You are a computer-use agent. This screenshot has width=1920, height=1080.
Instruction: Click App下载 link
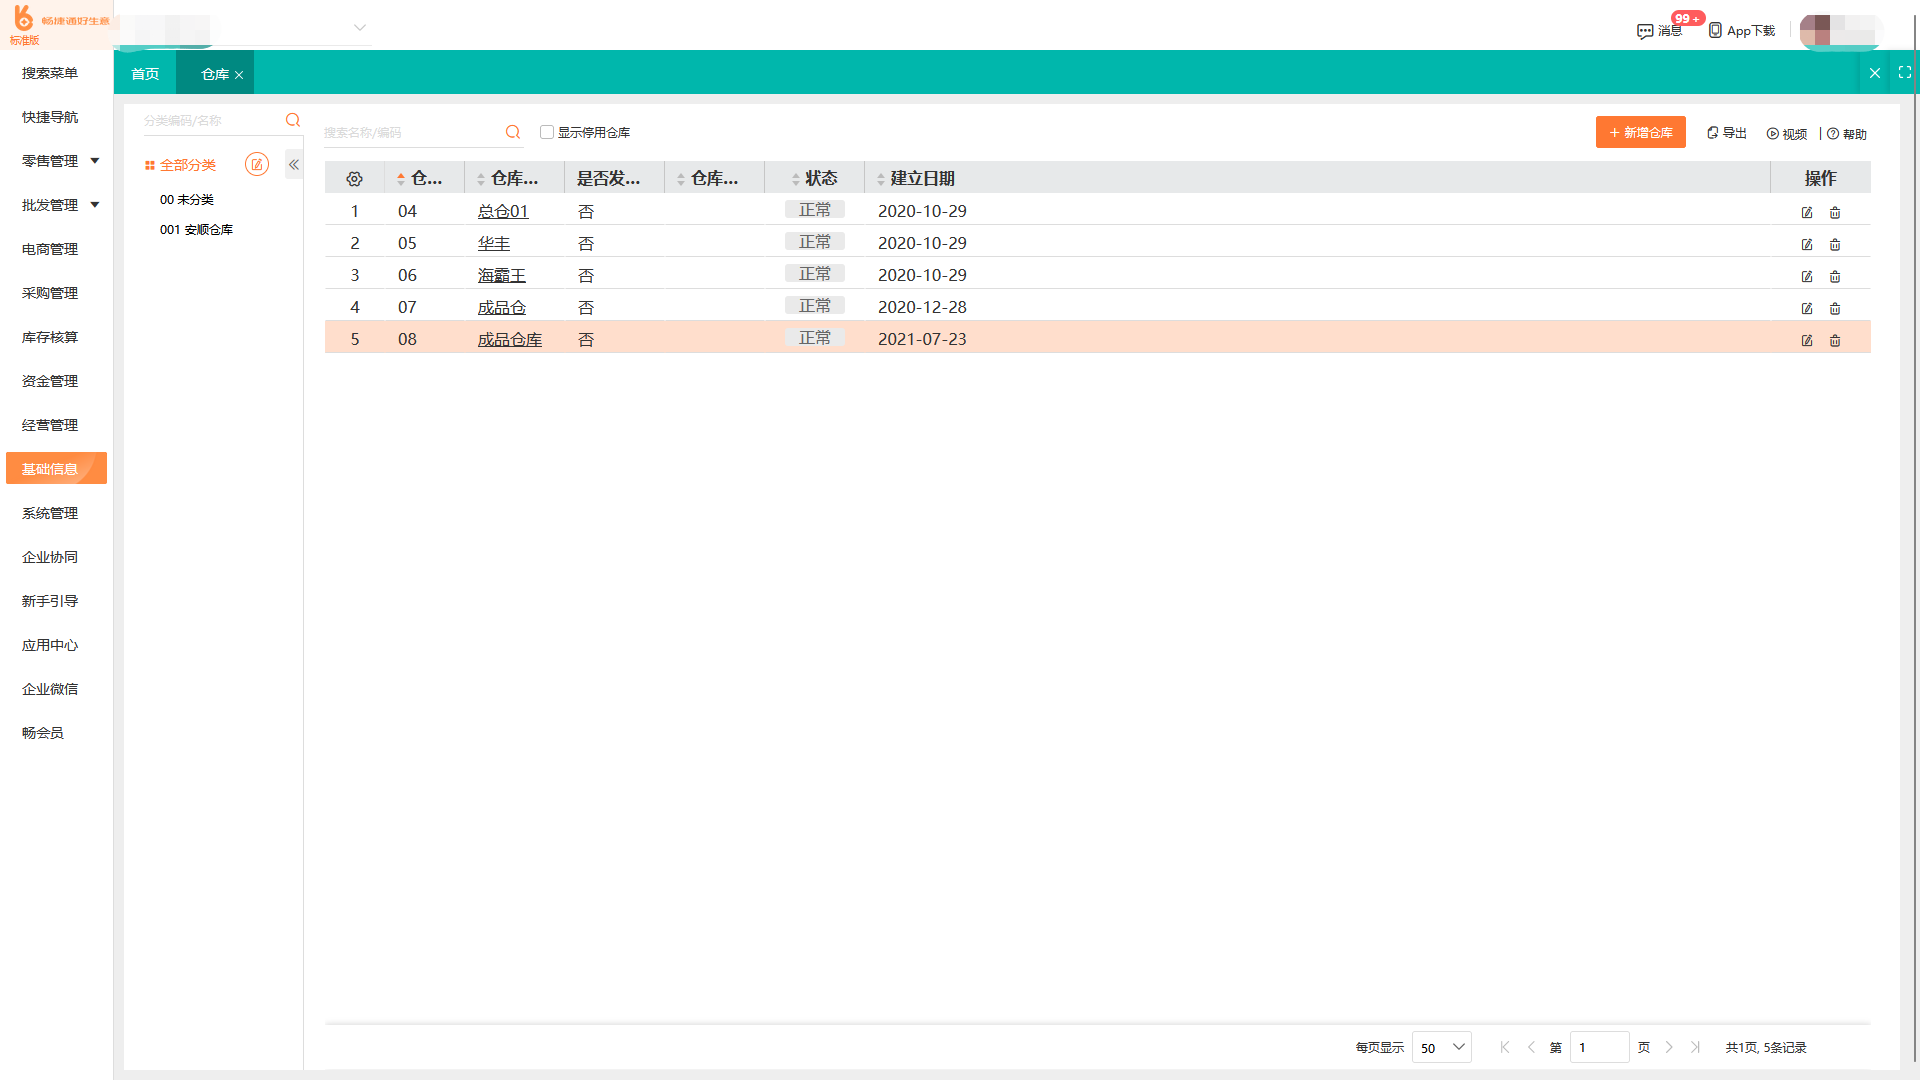1745,29
